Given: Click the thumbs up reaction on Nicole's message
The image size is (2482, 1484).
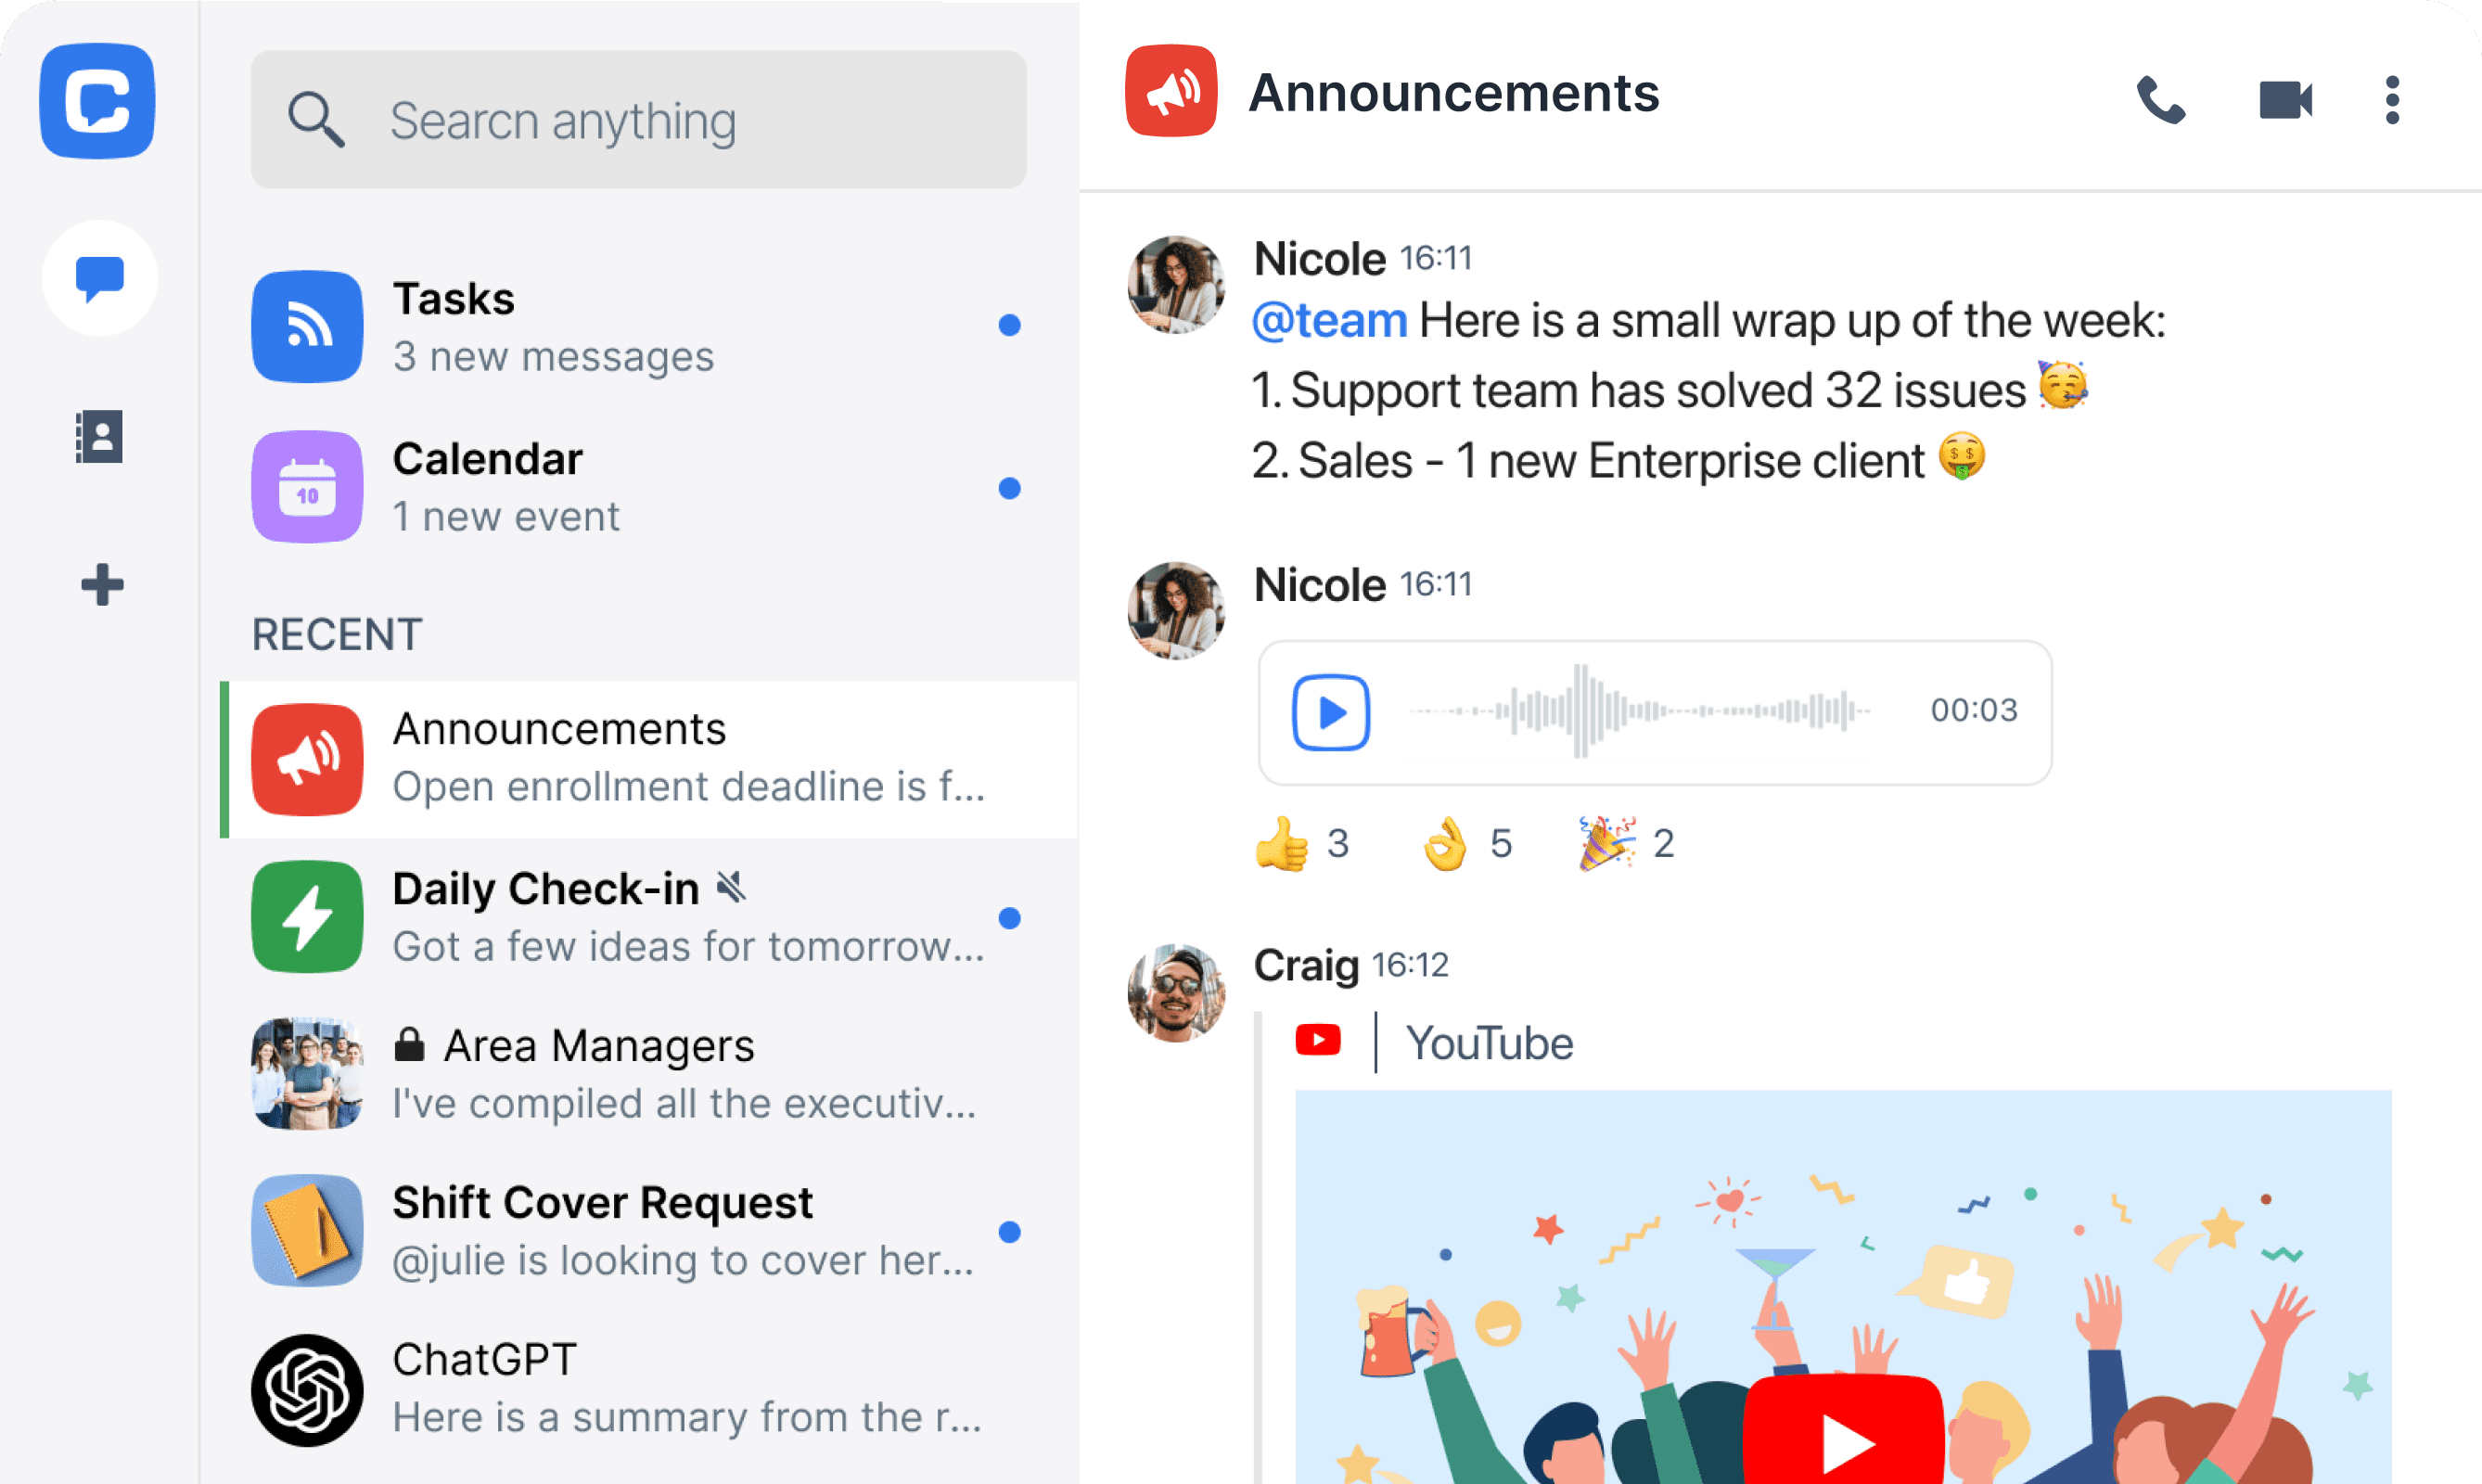Looking at the screenshot, I should [x=1285, y=841].
